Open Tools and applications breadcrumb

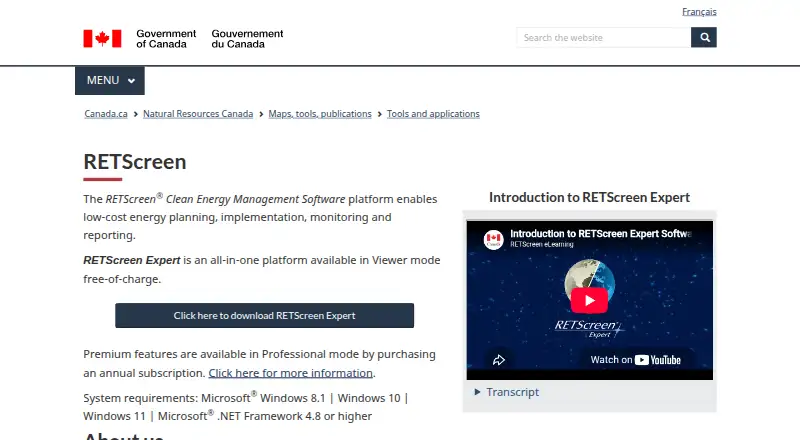[433, 114]
